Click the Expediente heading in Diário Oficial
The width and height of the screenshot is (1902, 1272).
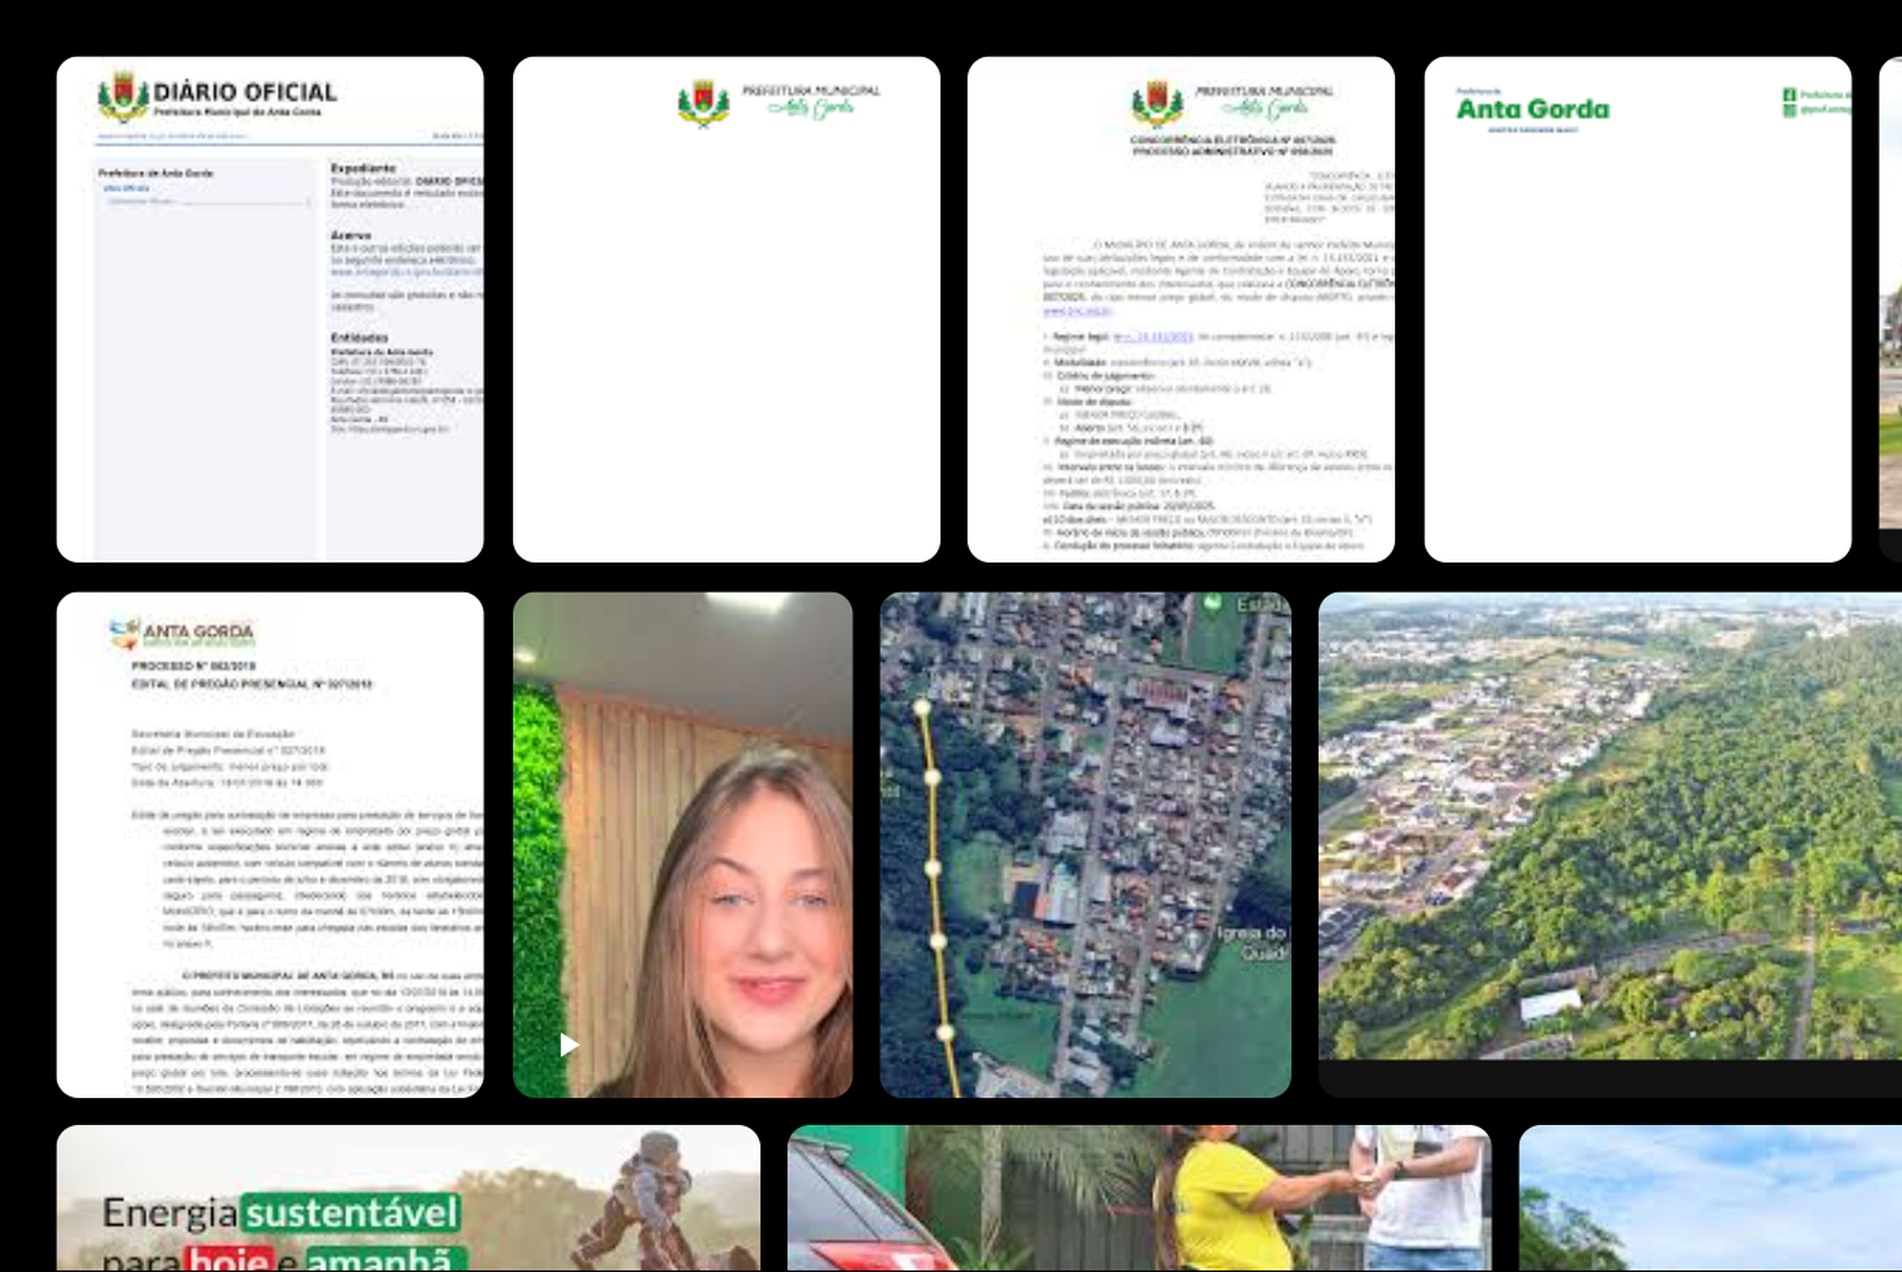(x=363, y=168)
